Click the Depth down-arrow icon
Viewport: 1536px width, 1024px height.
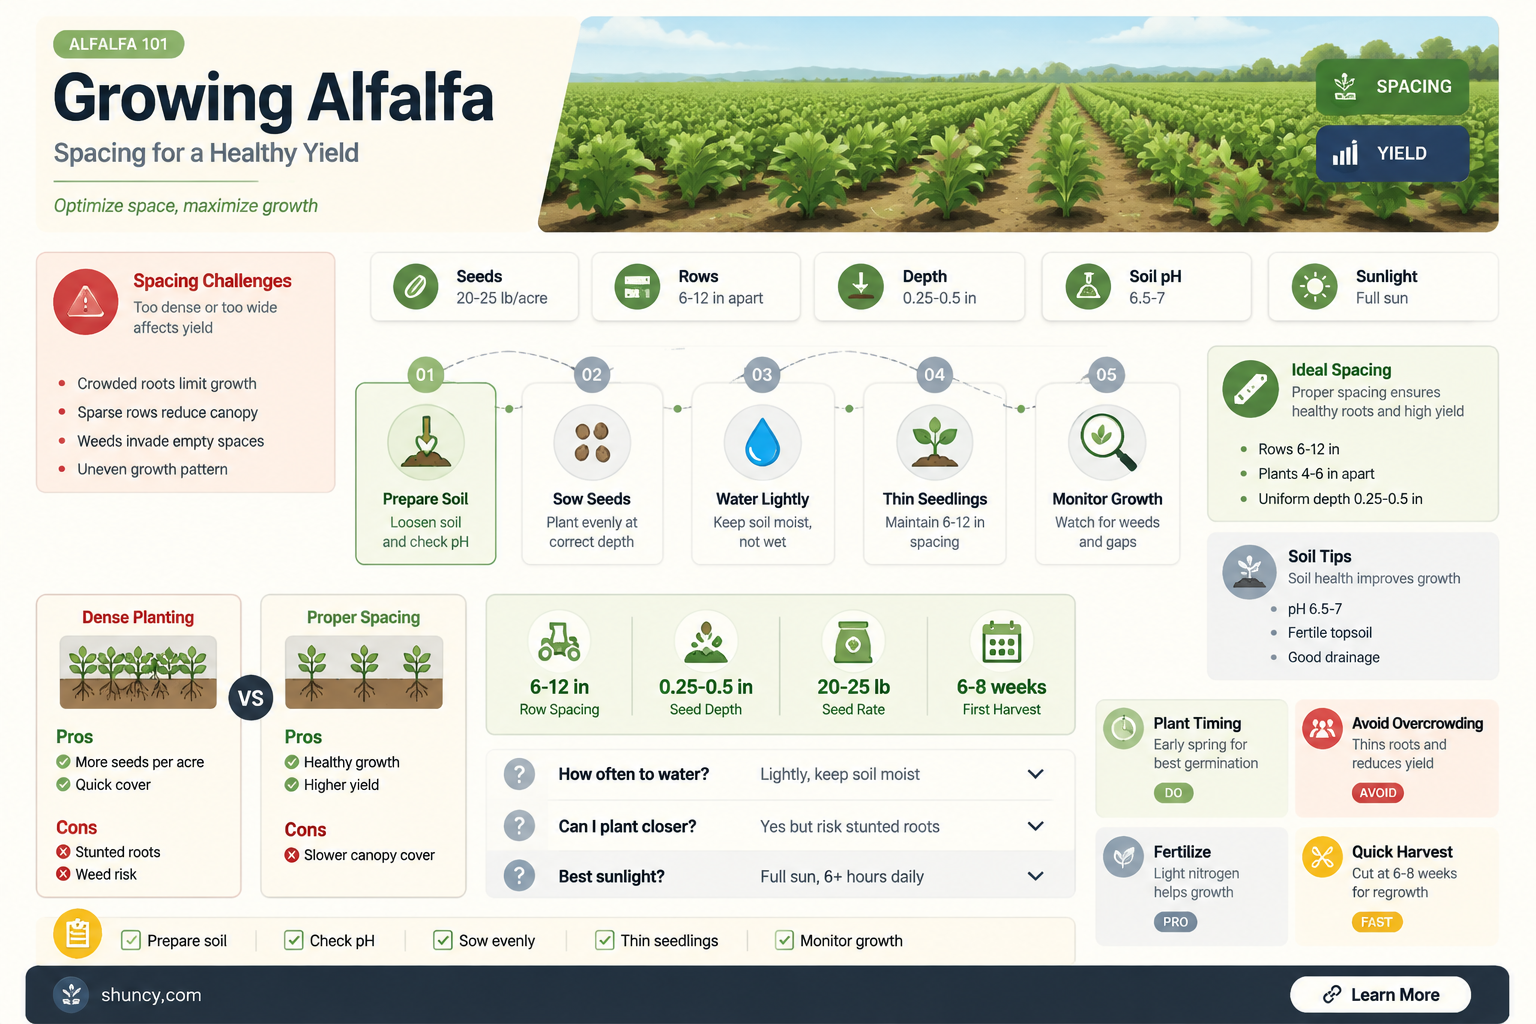(x=860, y=287)
